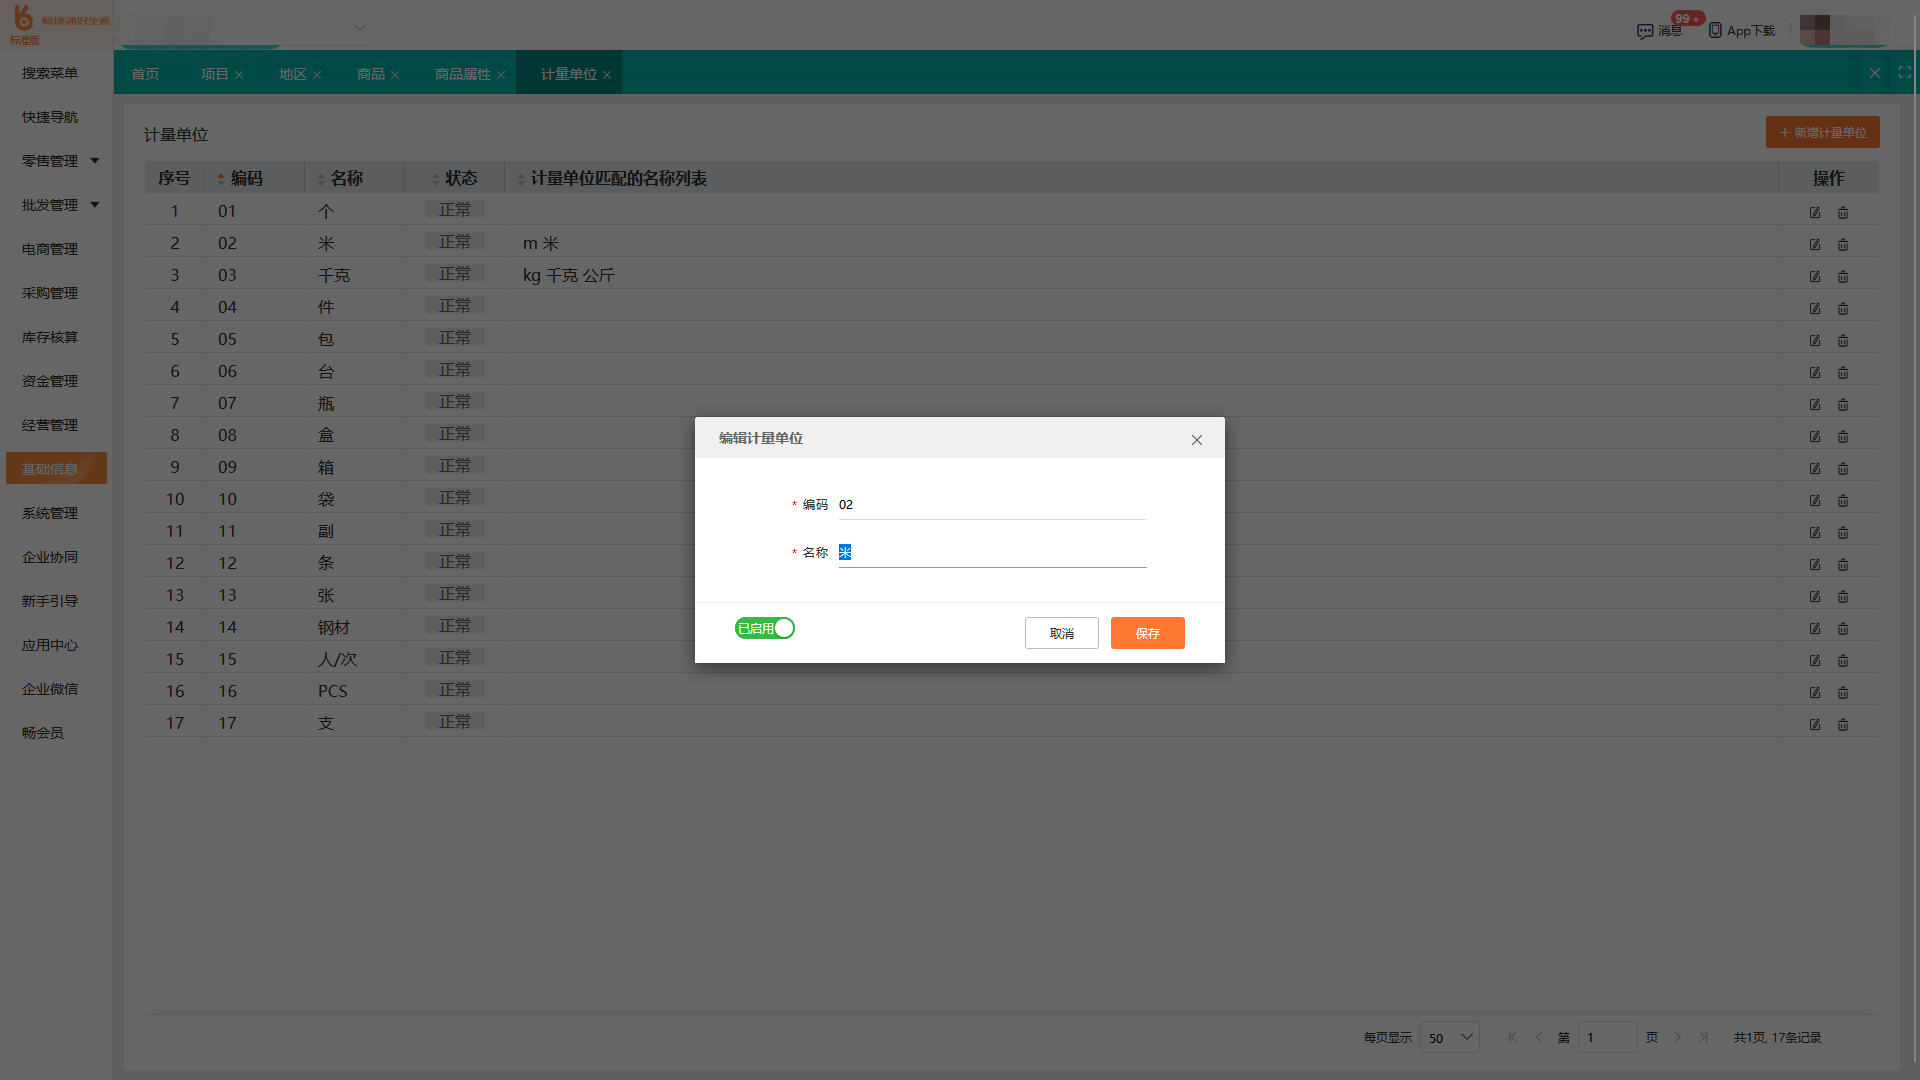
Task: Click the delete icon for row 3
Action: click(1844, 276)
